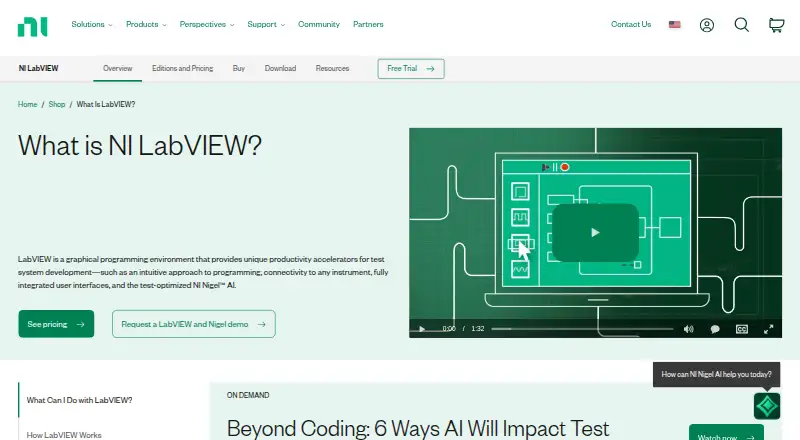
Task: Expand the Products menu
Action: point(146,24)
